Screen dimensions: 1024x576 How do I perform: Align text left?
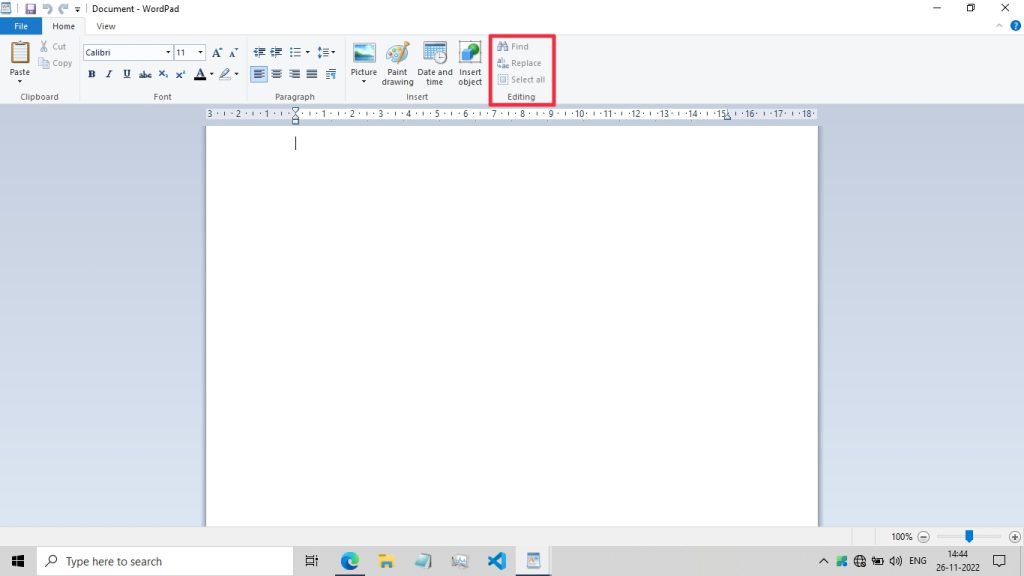pos(259,74)
